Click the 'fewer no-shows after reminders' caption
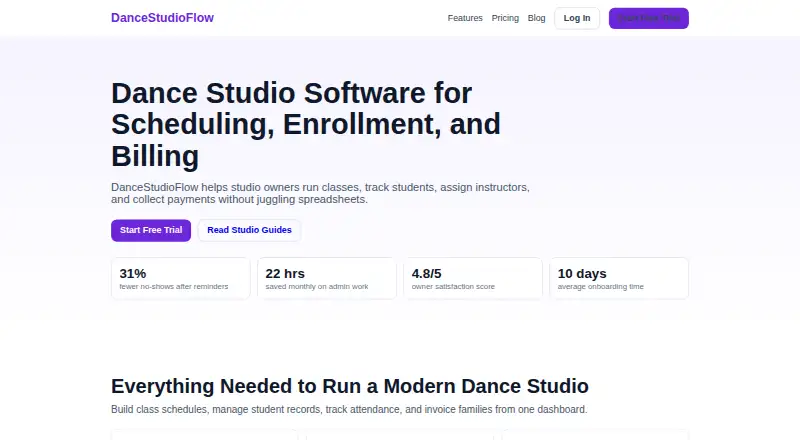Viewport: 800px width, 440px height. pyautogui.click(x=174, y=286)
